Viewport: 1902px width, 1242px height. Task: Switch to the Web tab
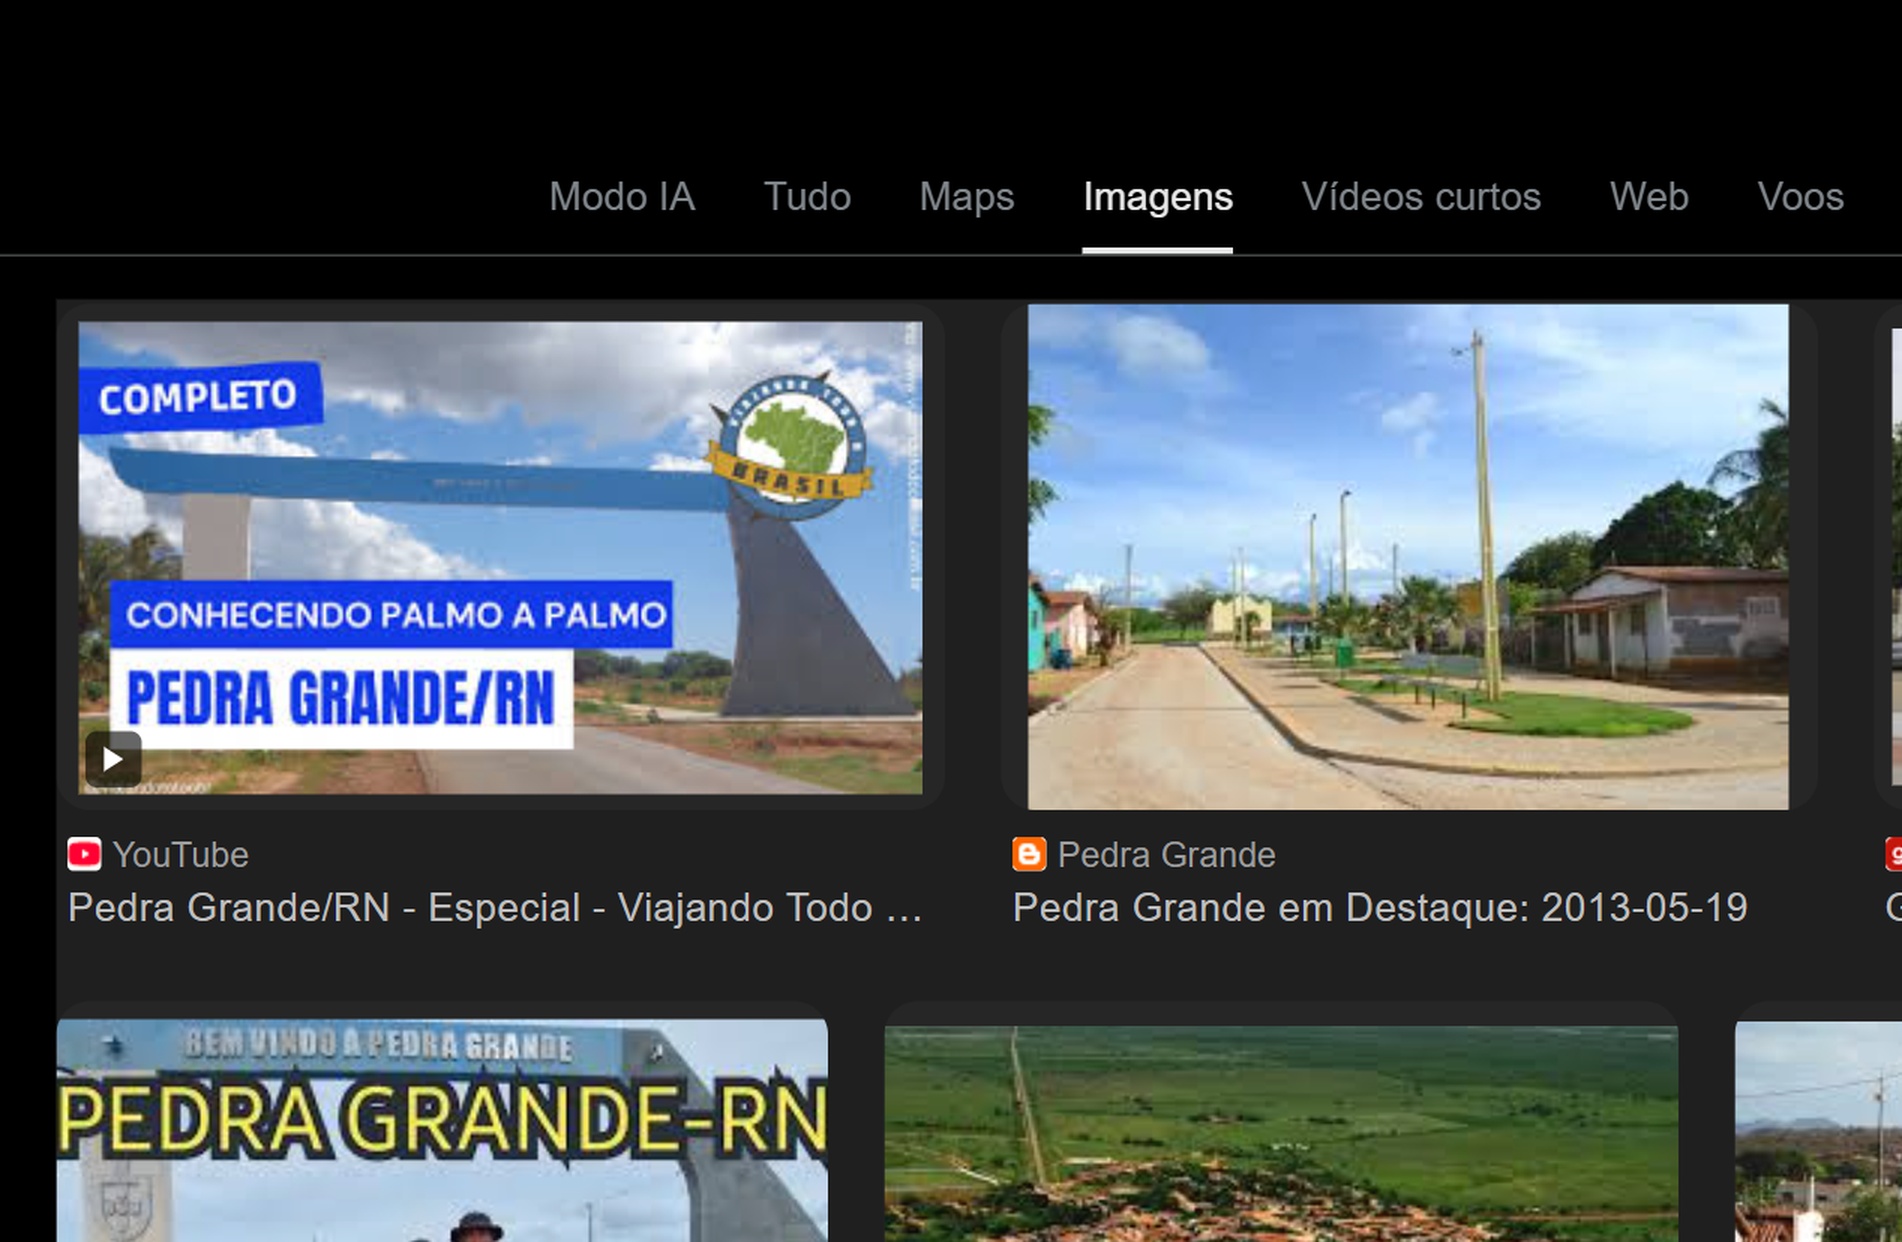(x=1648, y=197)
